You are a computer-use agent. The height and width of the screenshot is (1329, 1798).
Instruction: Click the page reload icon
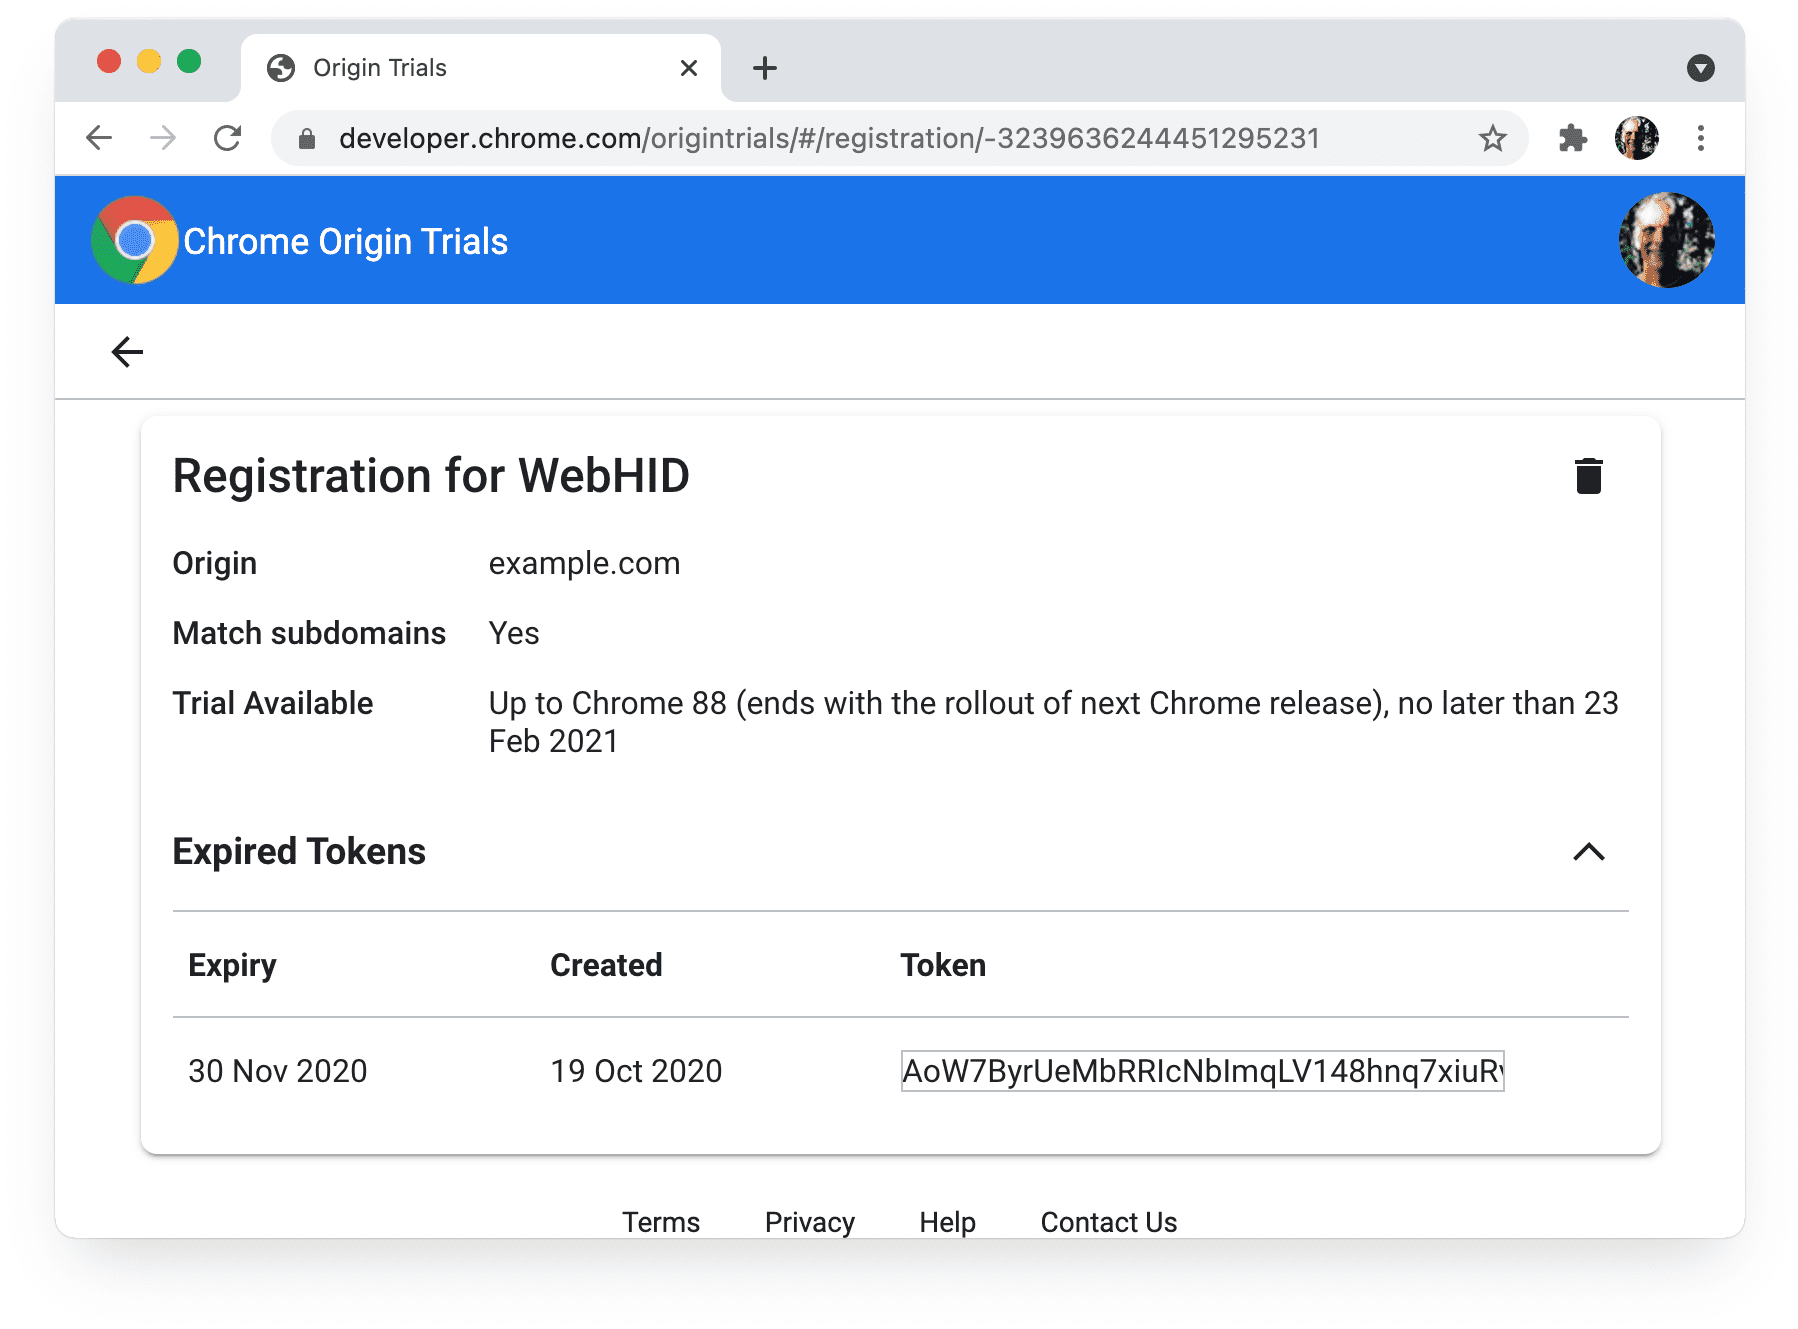coord(228,138)
